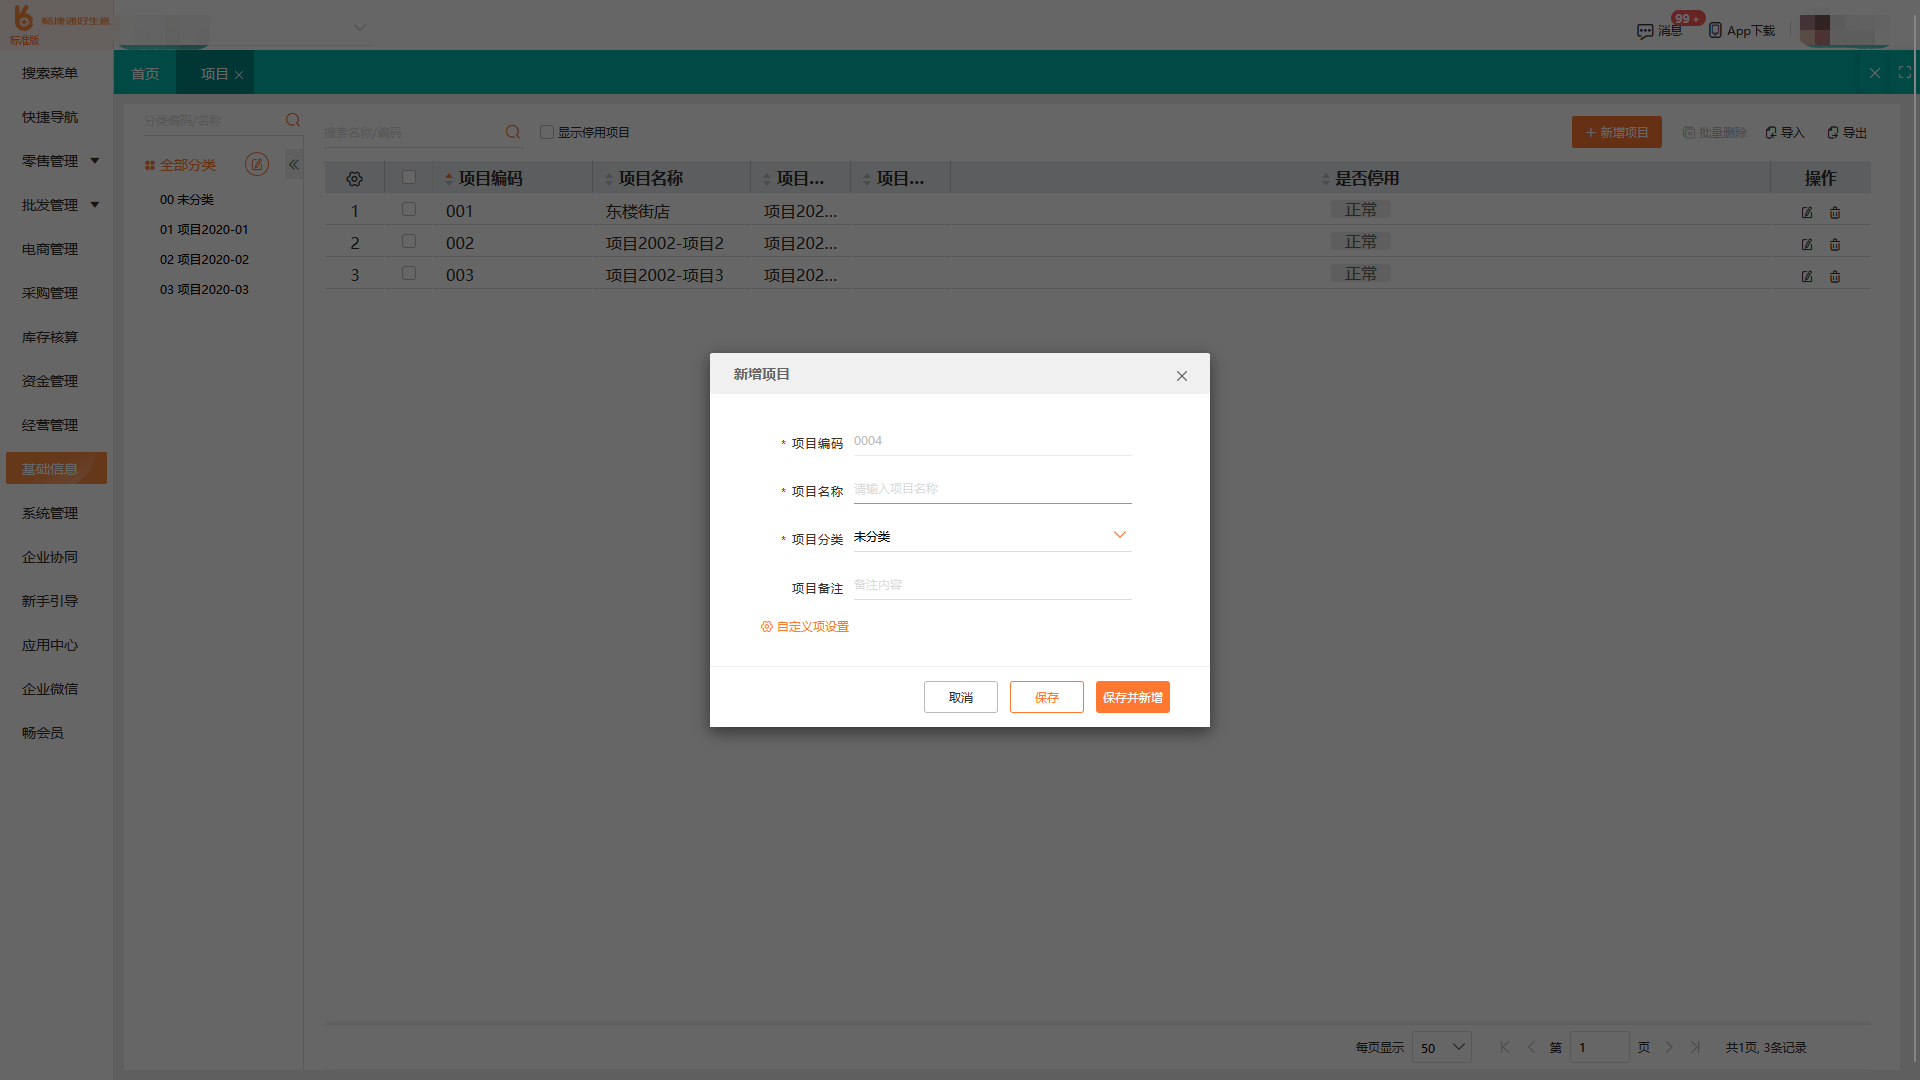Image resolution: width=1920 pixels, height=1080 pixels.
Task: Click the delete icon for row 2
Action: [x=1836, y=243]
